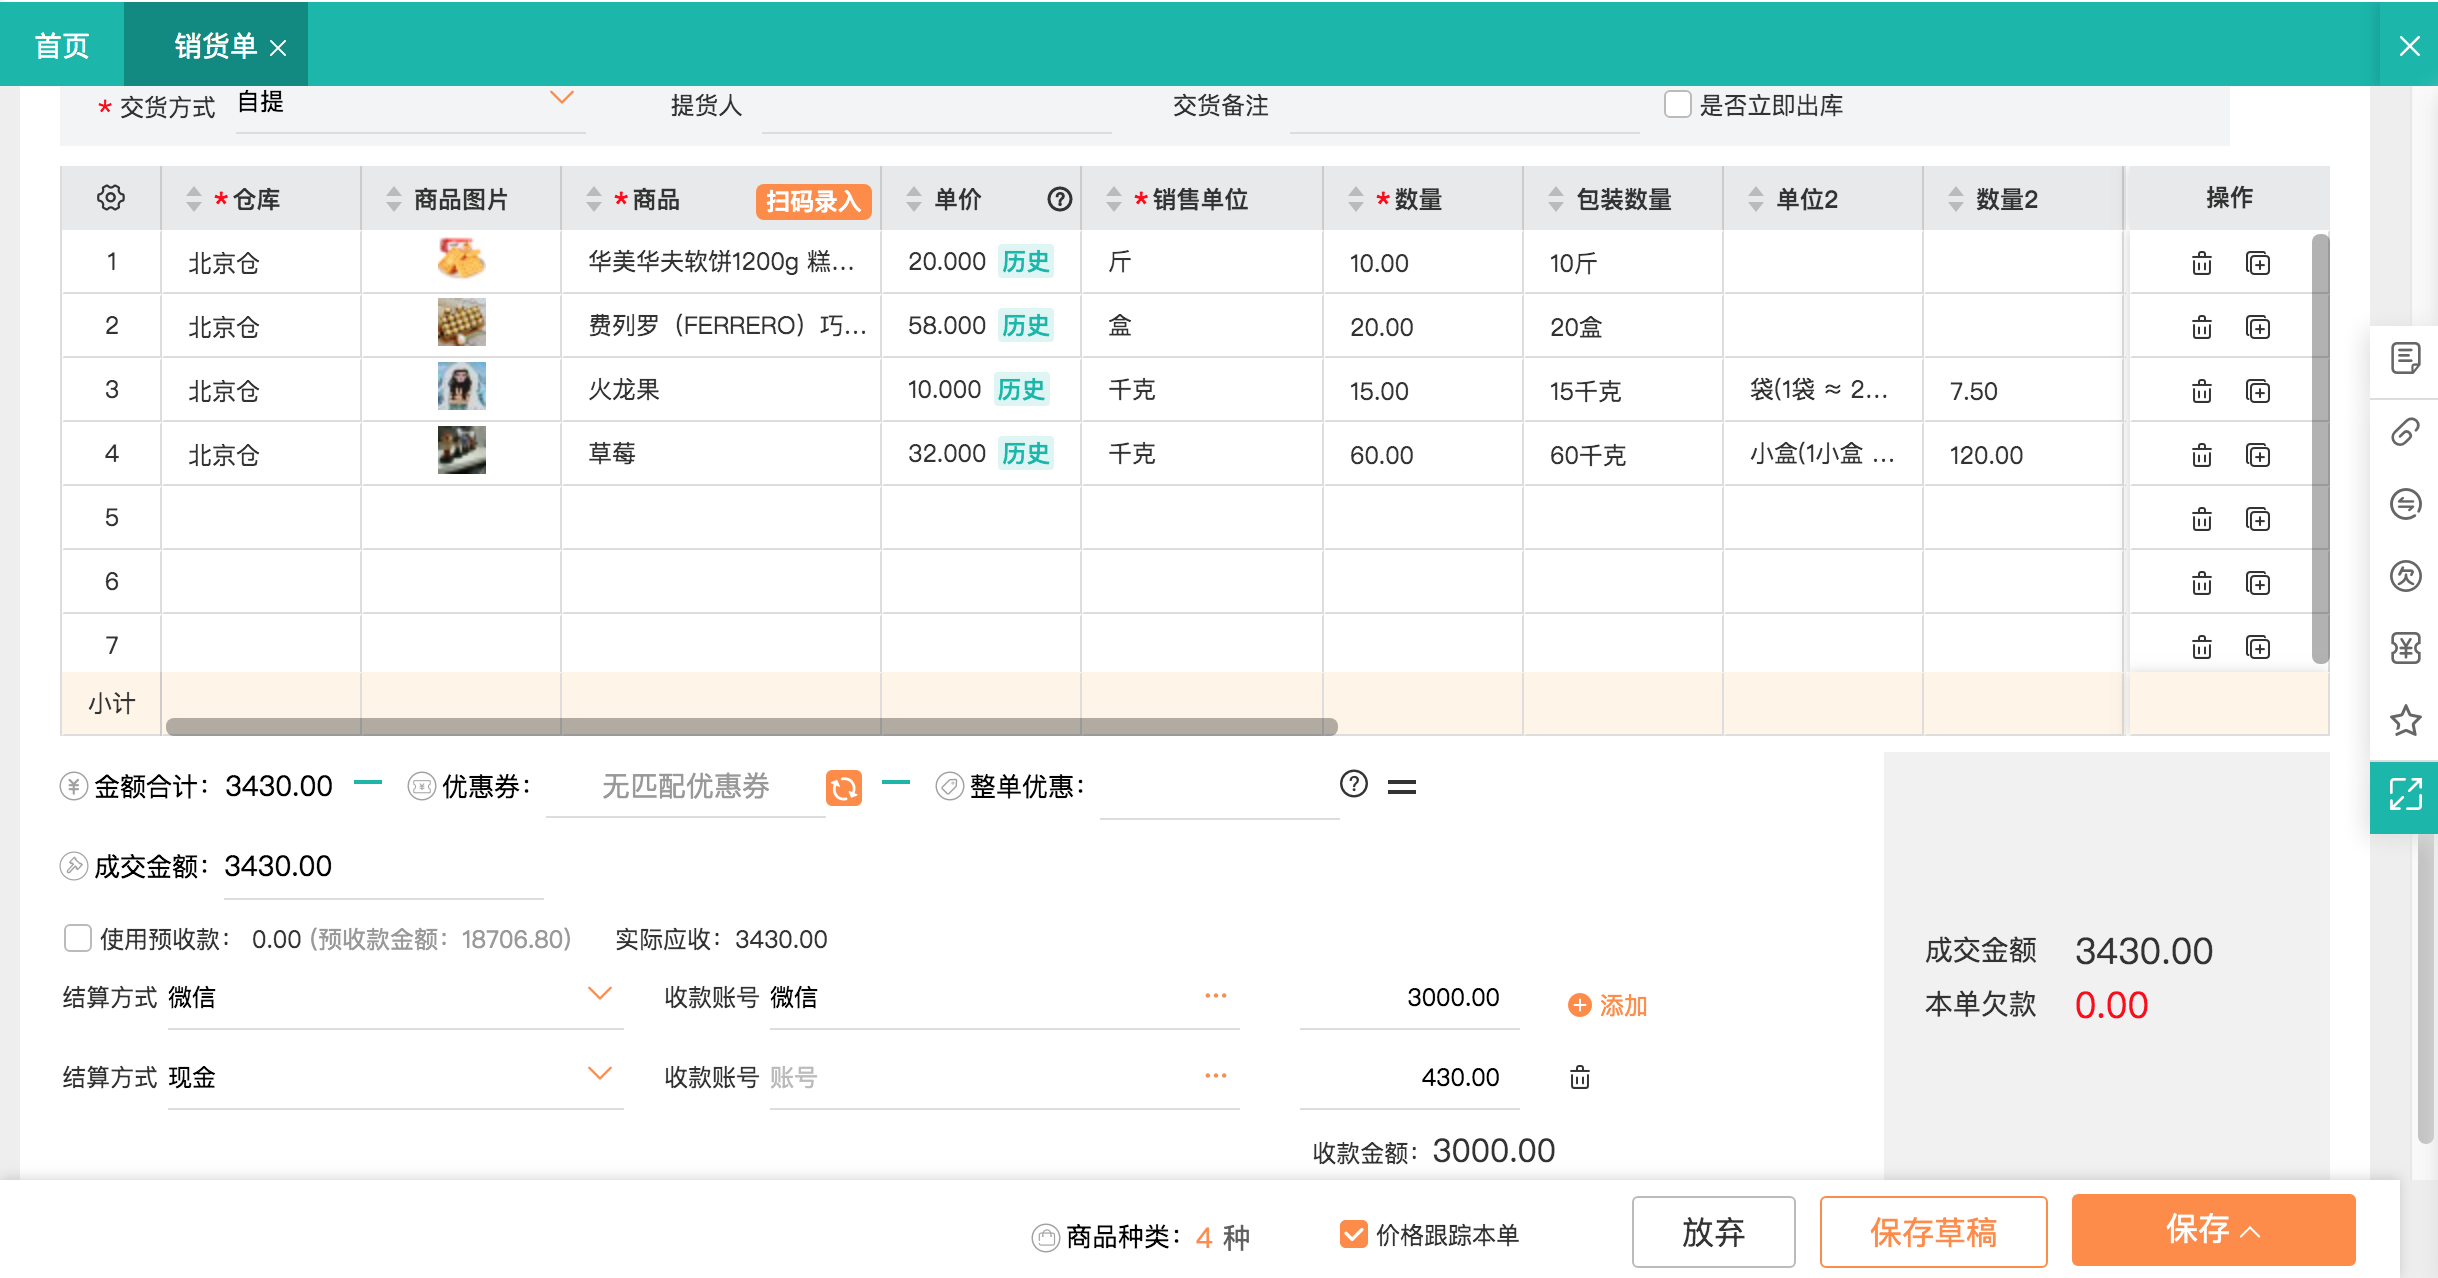The height and width of the screenshot is (1278, 2438).
Task: Switch to the 首页 tab
Action: click(63, 45)
